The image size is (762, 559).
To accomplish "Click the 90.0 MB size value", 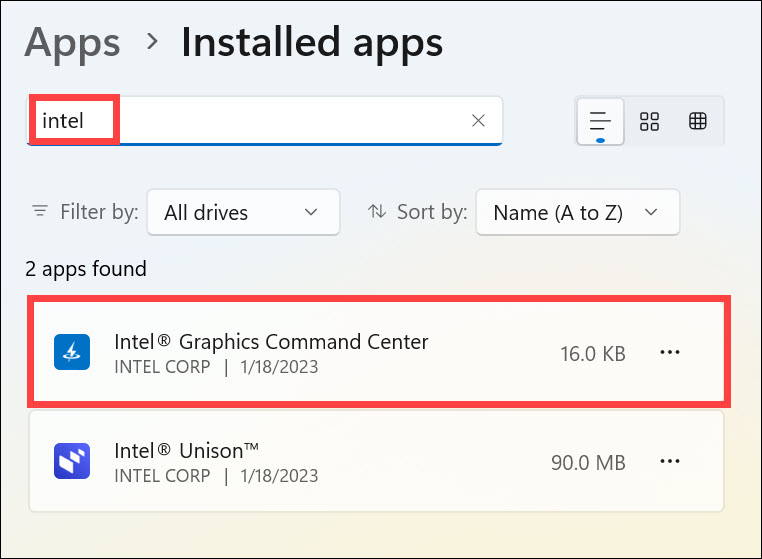I will coord(588,463).
